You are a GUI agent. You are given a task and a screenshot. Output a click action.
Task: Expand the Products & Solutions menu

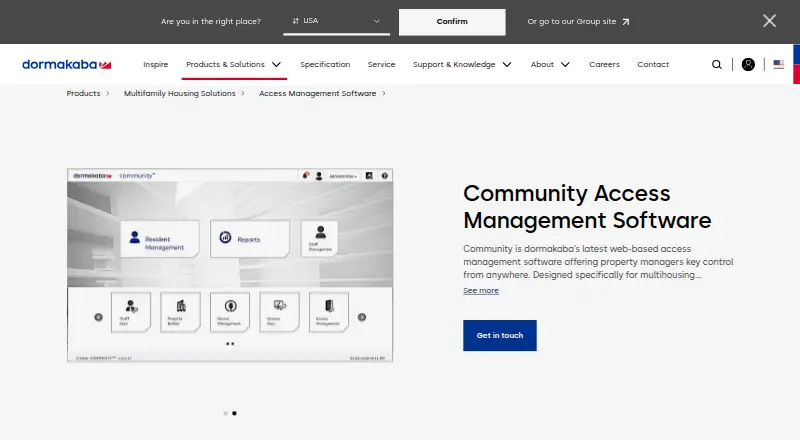coord(234,64)
